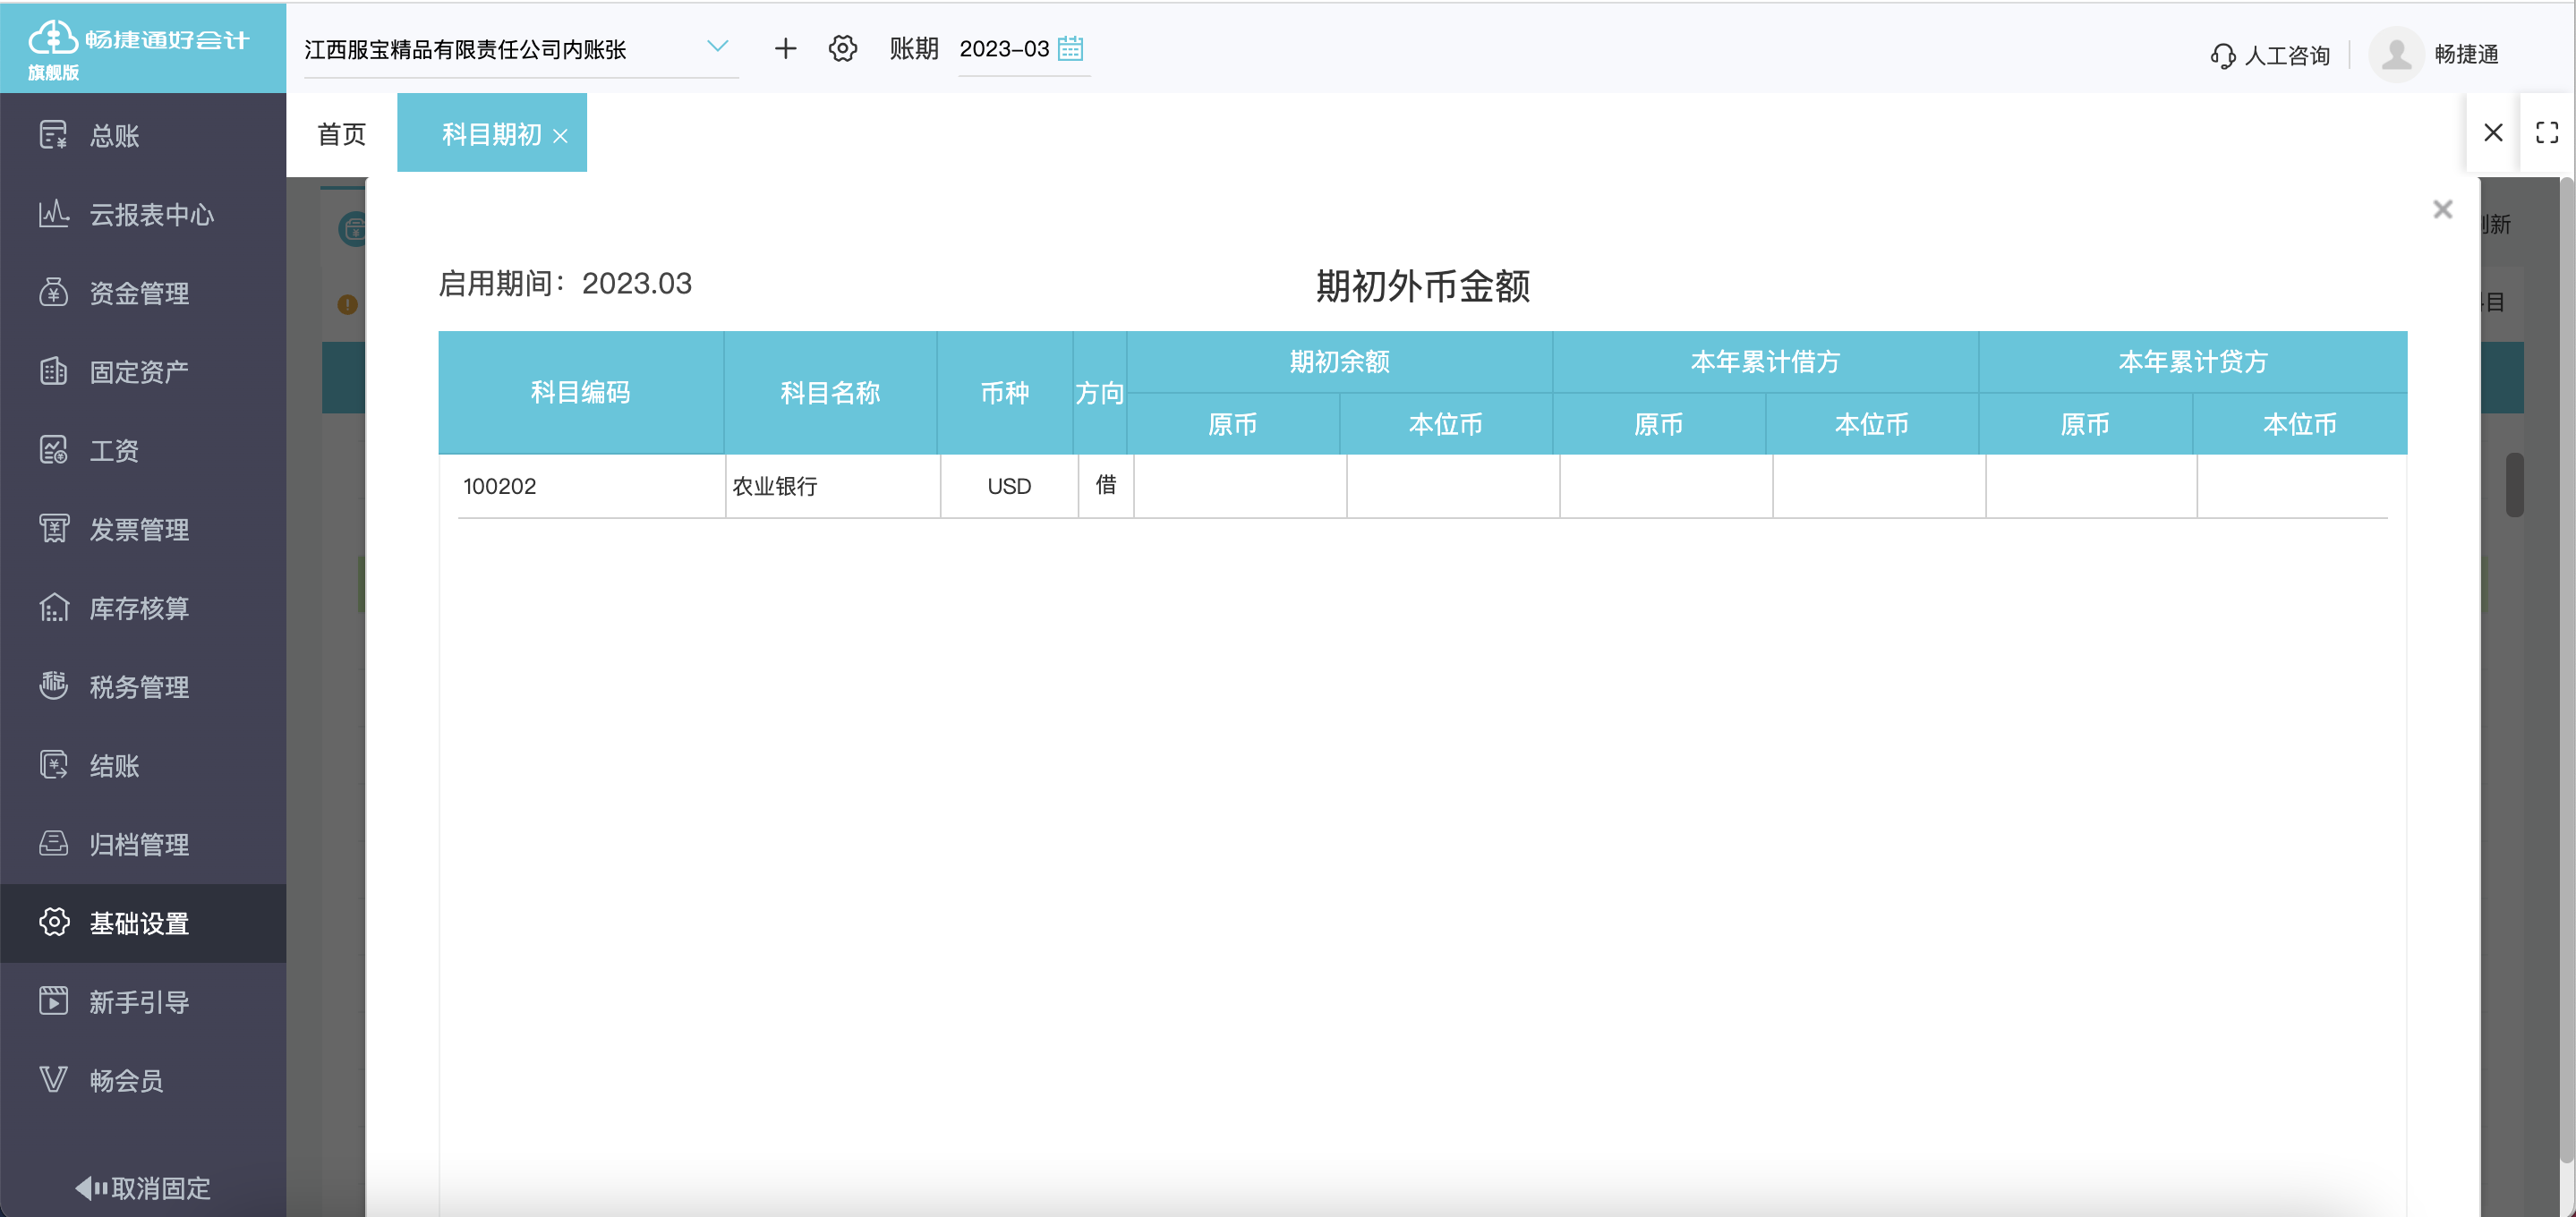Image resolution: width=2576 pixels, height=1217 pixels.
Task: Click the add account 加号 button
Action: 785,47
